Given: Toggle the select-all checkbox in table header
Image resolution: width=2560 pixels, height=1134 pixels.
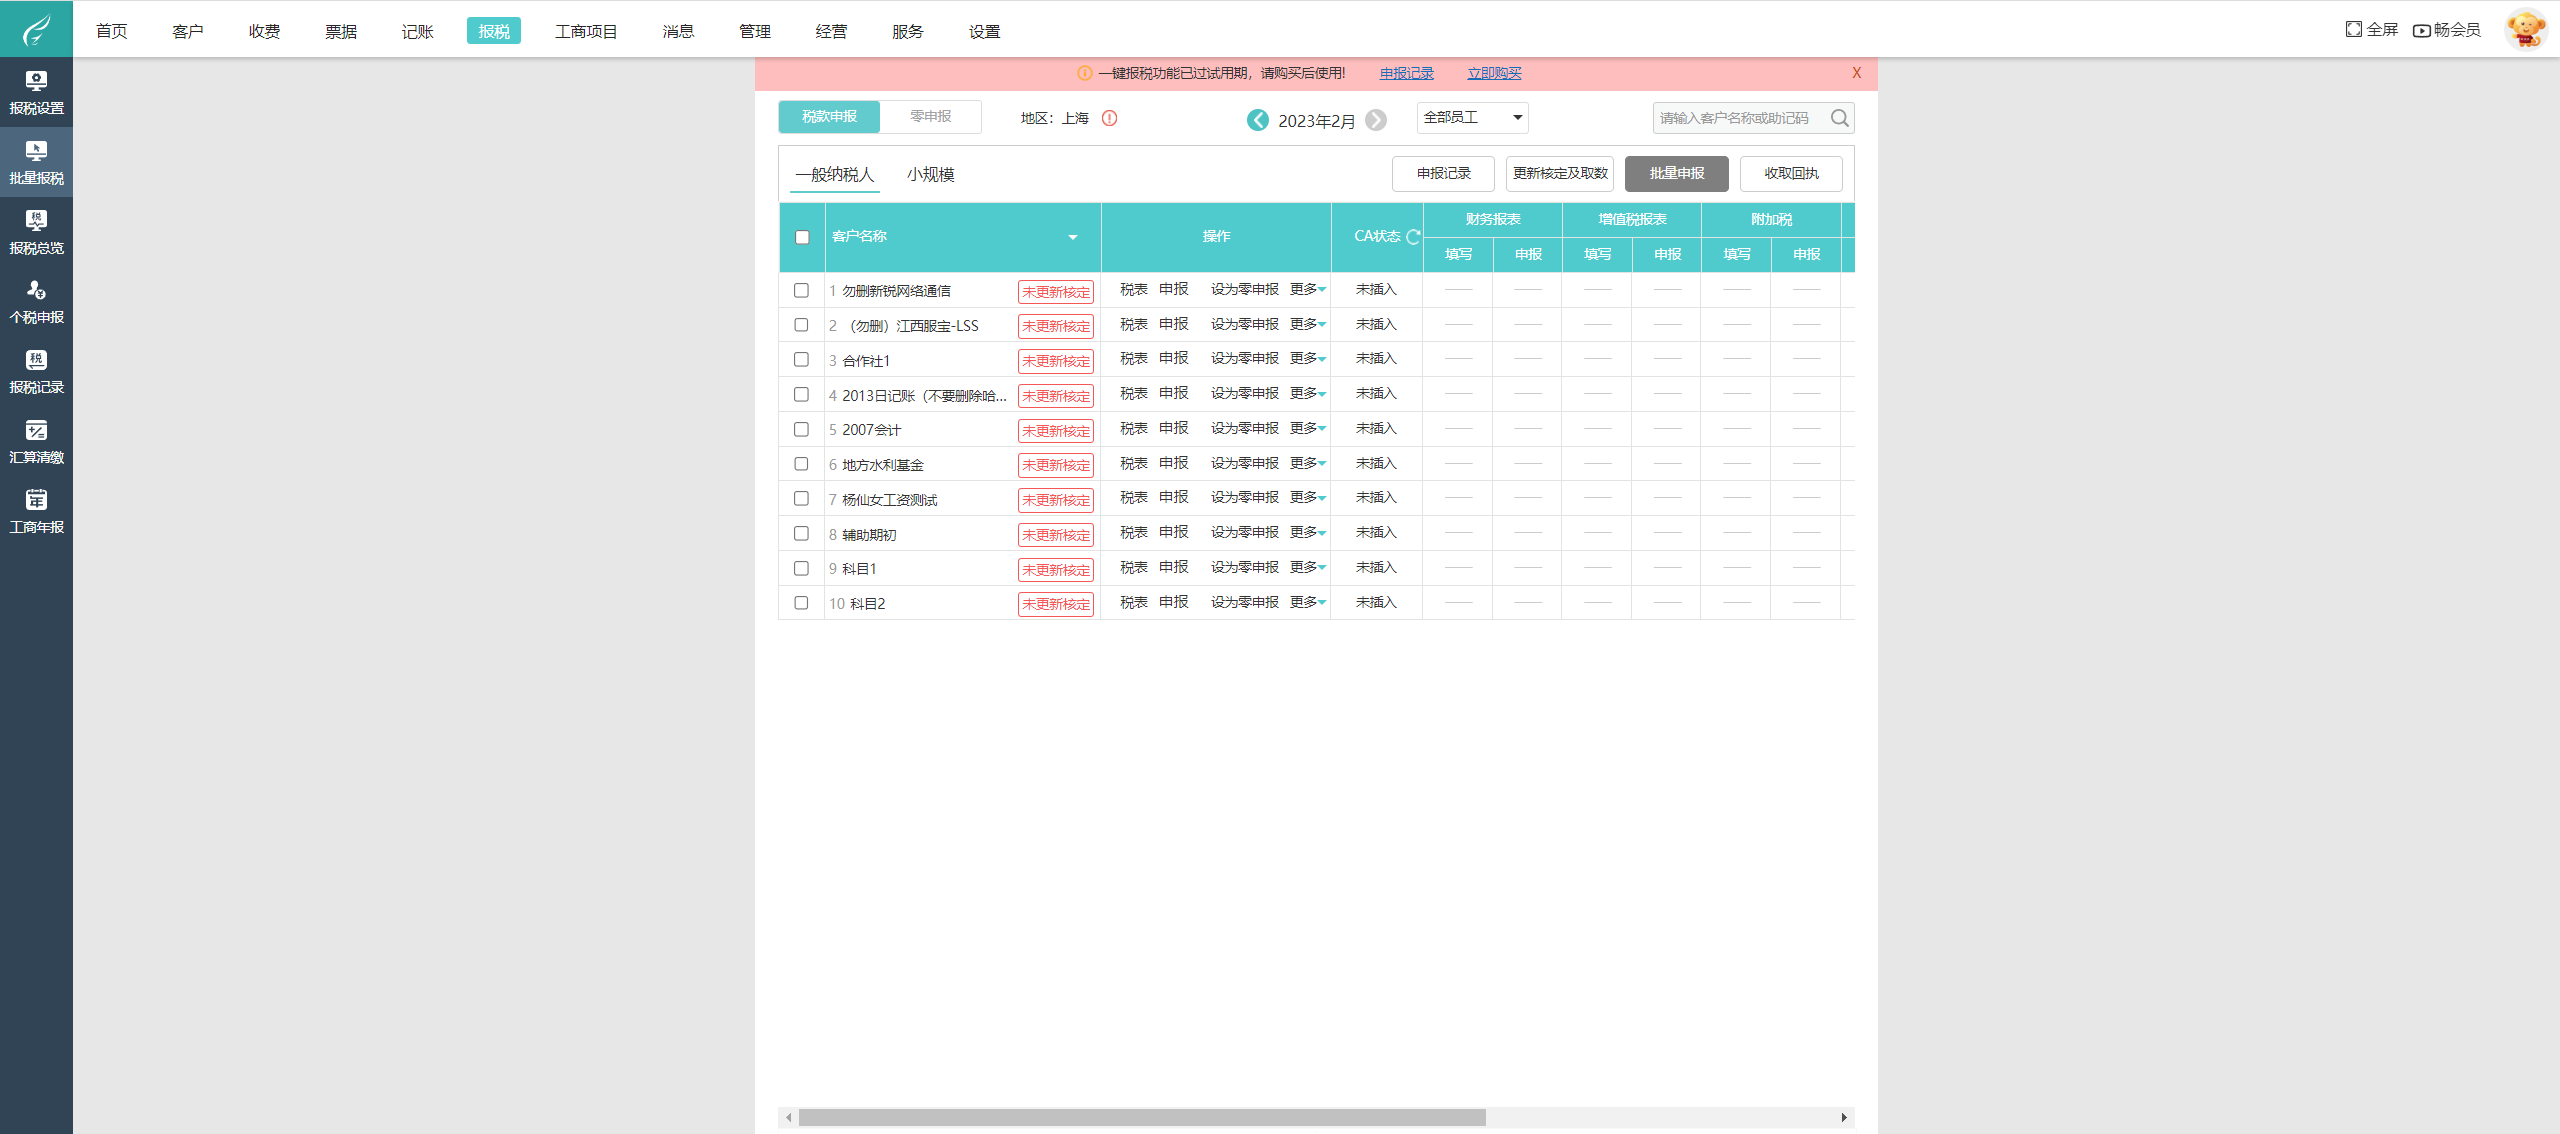Looking at the screenshot, I should pyautogui.click(x=803, y=235).
